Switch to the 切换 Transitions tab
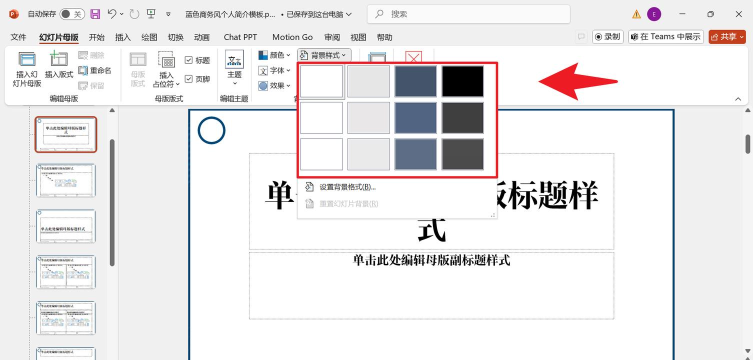The image size is (753, 360). pyautogui.click(x=176, y=37)
